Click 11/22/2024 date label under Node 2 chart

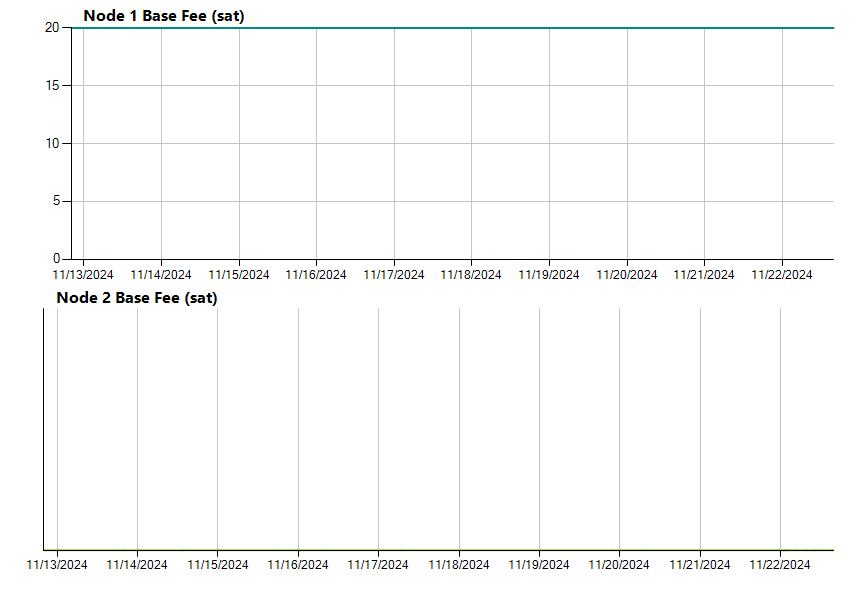780,565
